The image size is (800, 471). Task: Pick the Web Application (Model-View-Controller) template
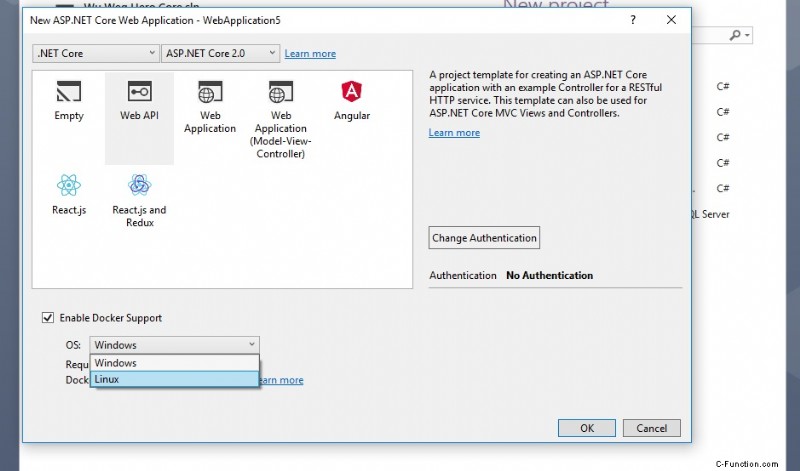click(280, 93)
